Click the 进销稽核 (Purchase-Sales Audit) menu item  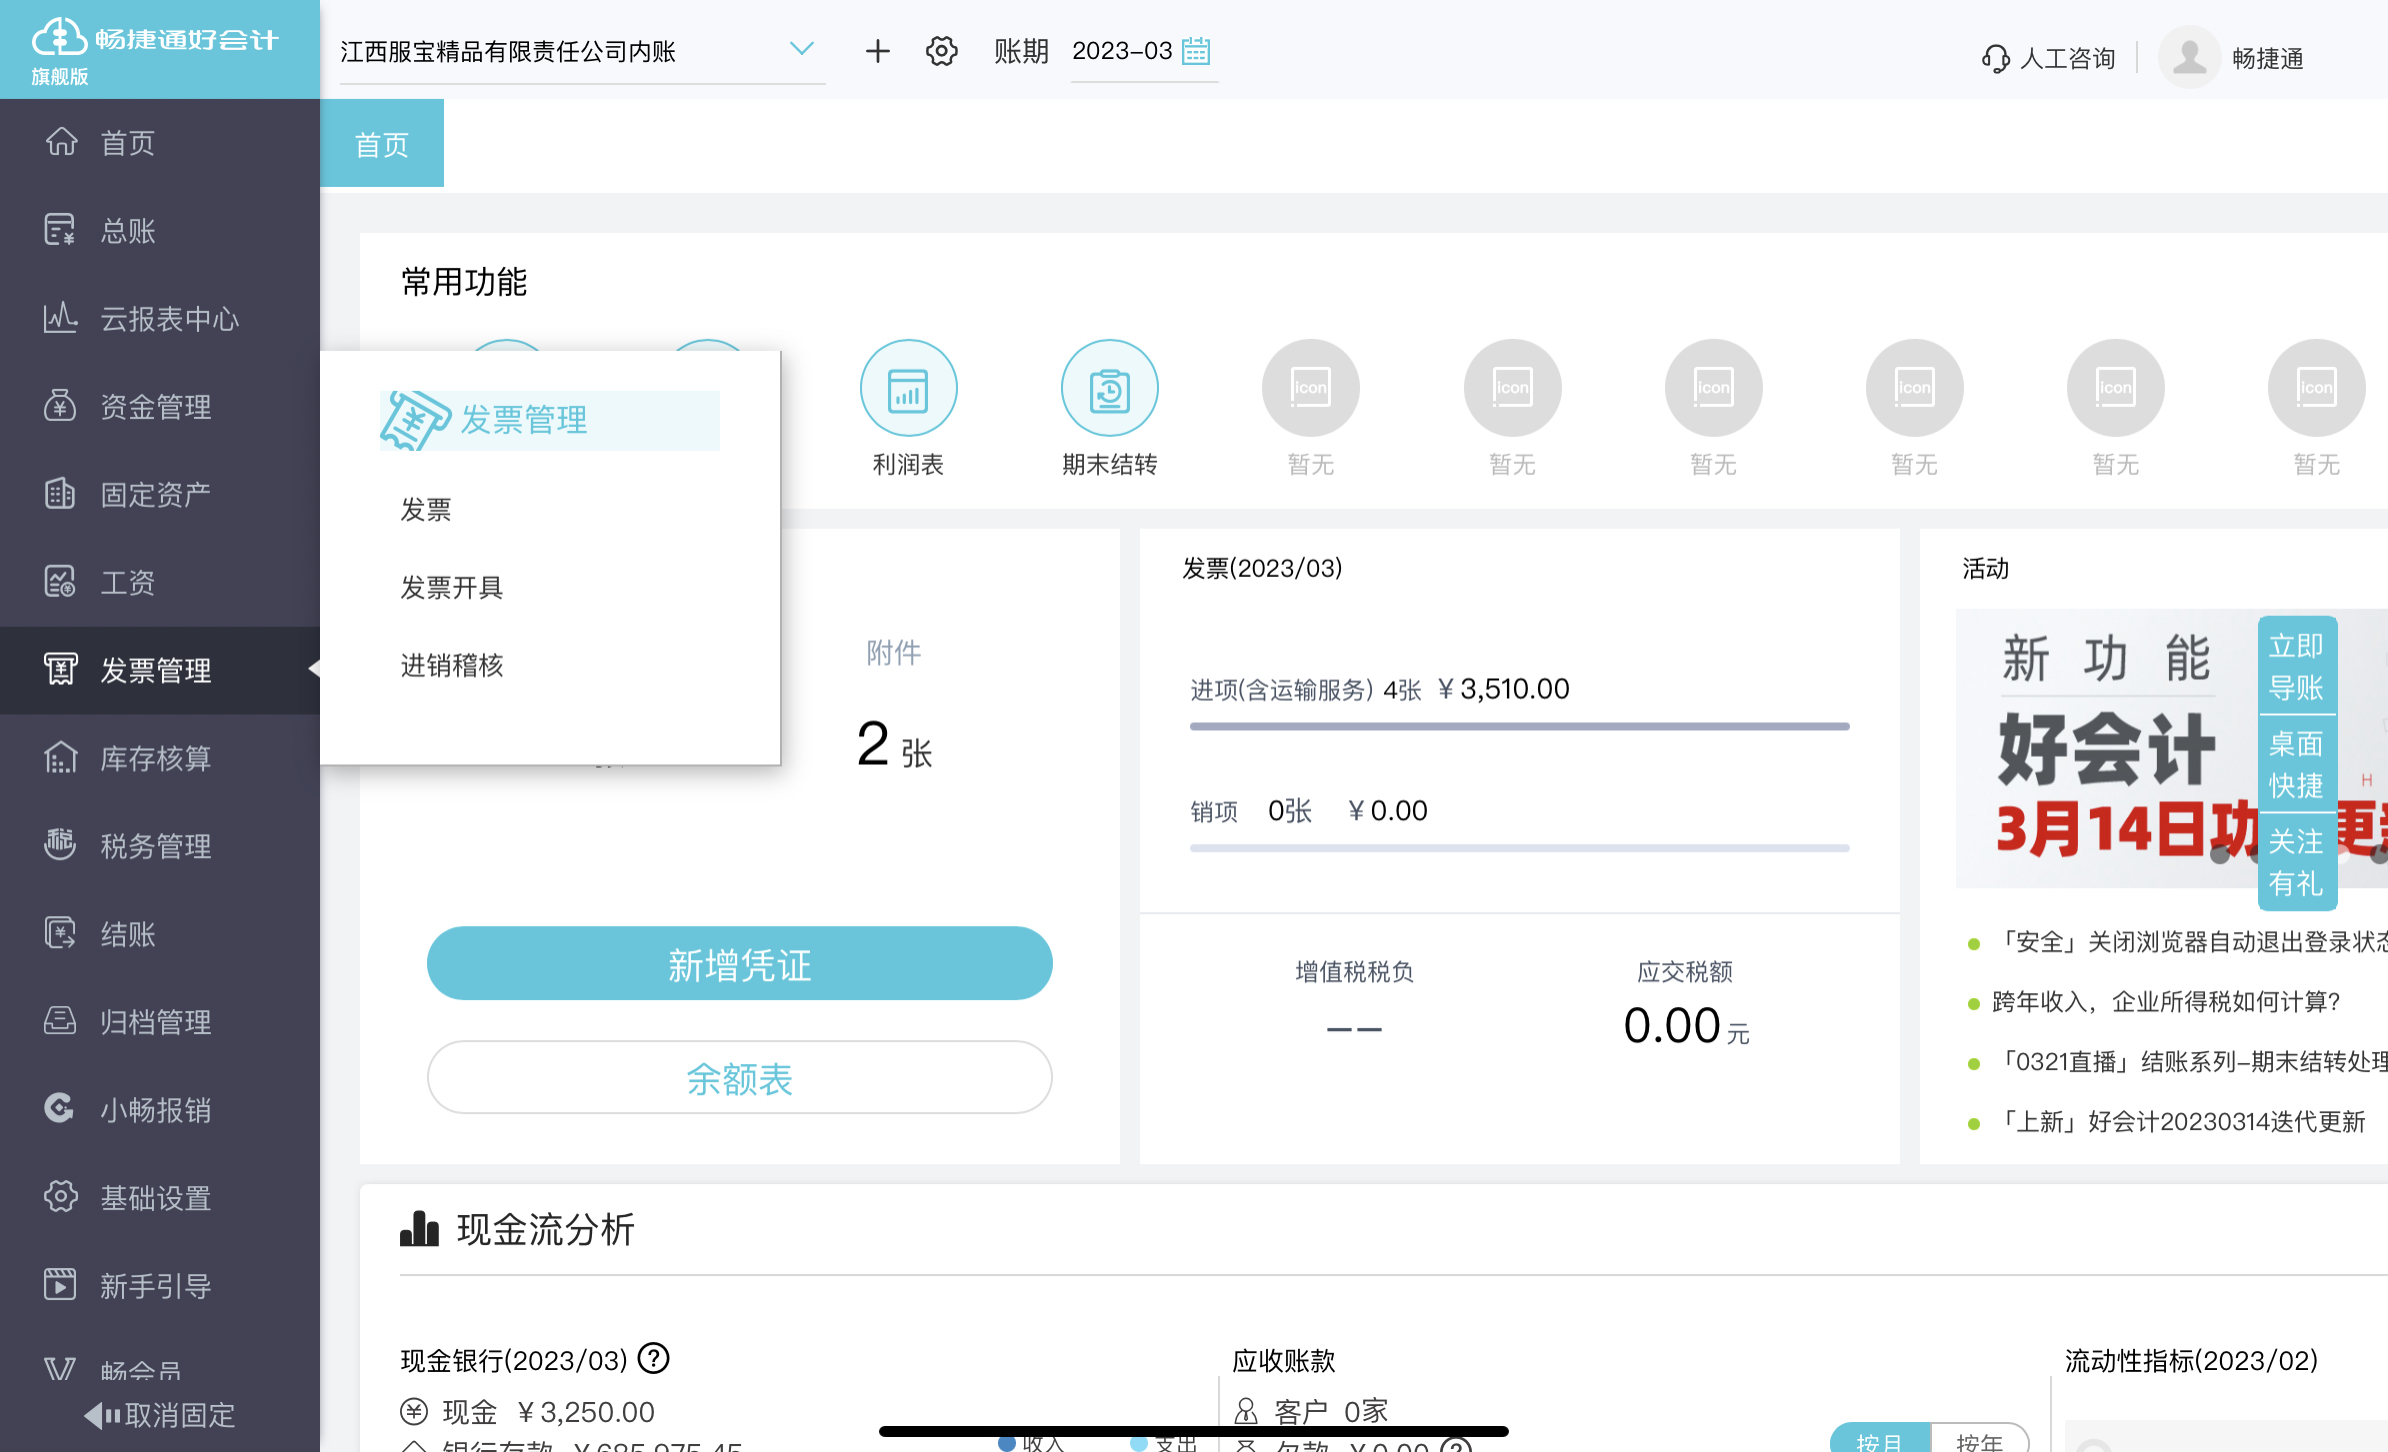click(x=452, y=665)
